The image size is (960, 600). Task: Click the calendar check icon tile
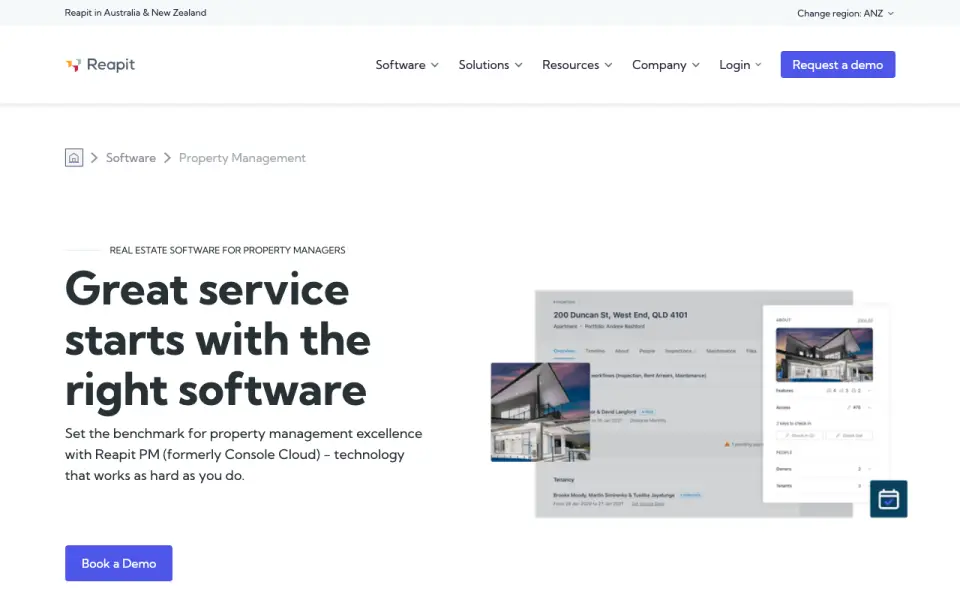pyautogui.click(x=888, y=499)
